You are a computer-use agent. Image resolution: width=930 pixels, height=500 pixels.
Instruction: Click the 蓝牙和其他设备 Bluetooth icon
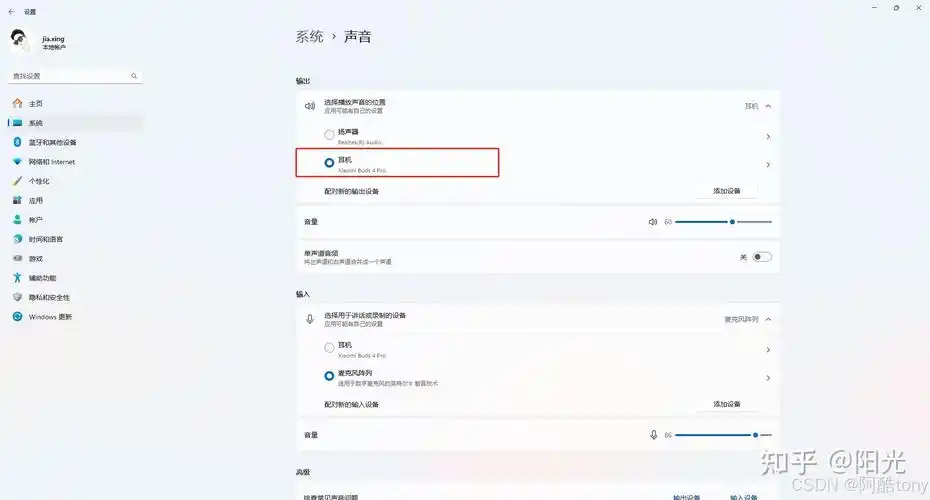click(17, 142)
